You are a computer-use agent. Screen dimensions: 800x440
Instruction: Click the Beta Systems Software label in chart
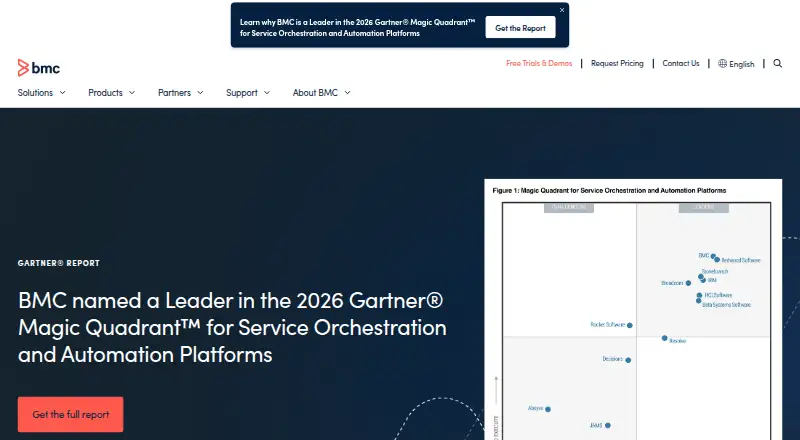tap(727, 305)
